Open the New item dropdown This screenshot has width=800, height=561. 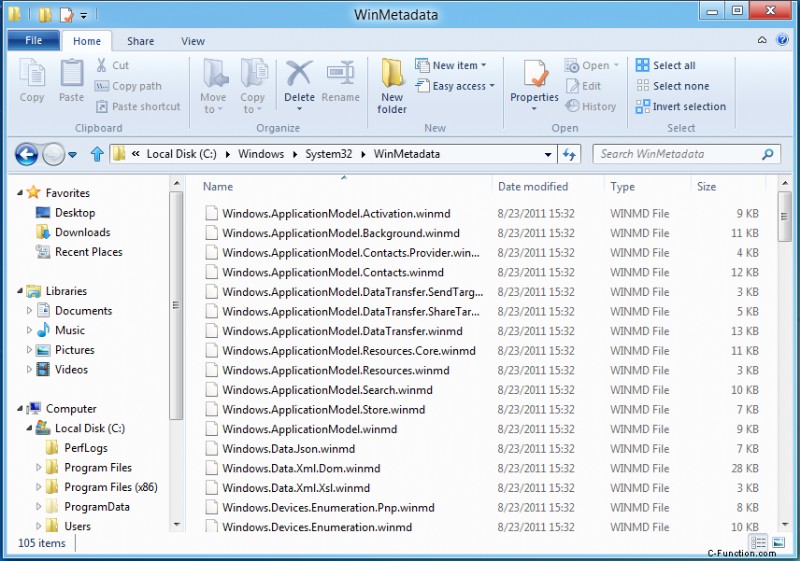(x=454, y=65)
